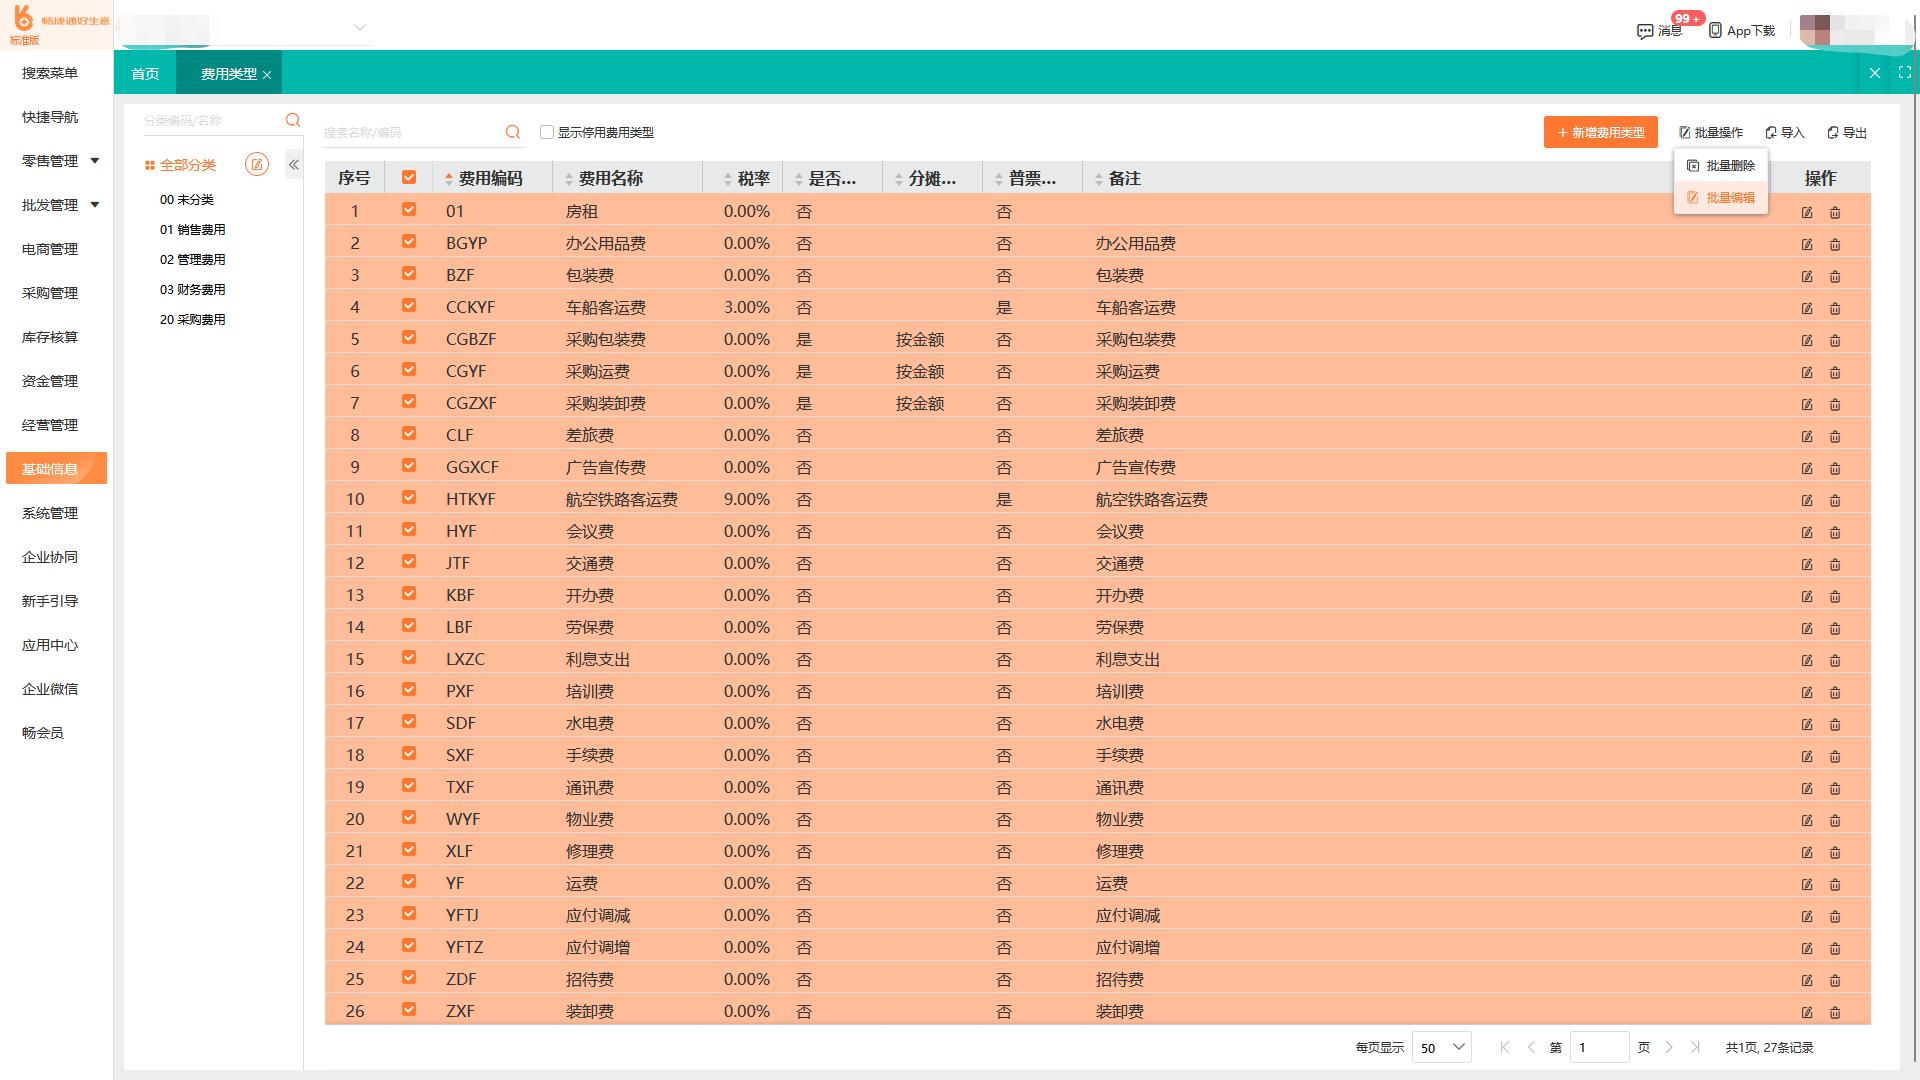Click 基础信息 menu item in sidebar
Screen dimensions: 1920x1080
pyautogui.click(x=53, y=468)
